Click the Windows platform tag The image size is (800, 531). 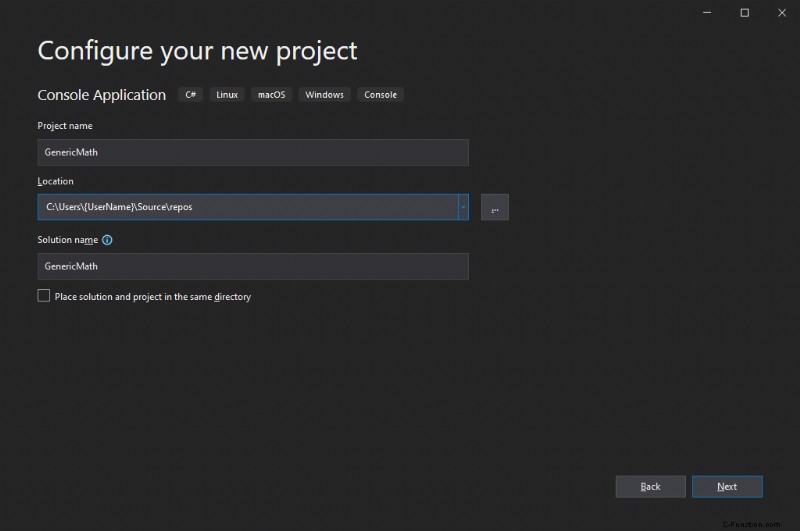click(x=324, y=95)
